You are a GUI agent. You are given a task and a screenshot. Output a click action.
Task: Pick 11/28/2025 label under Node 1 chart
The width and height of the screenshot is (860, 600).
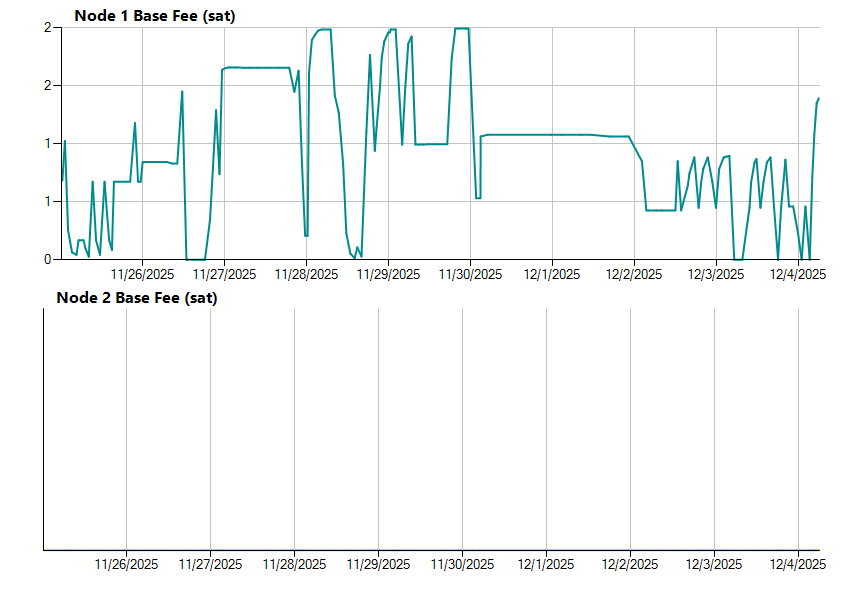click(x=307, y=273)
